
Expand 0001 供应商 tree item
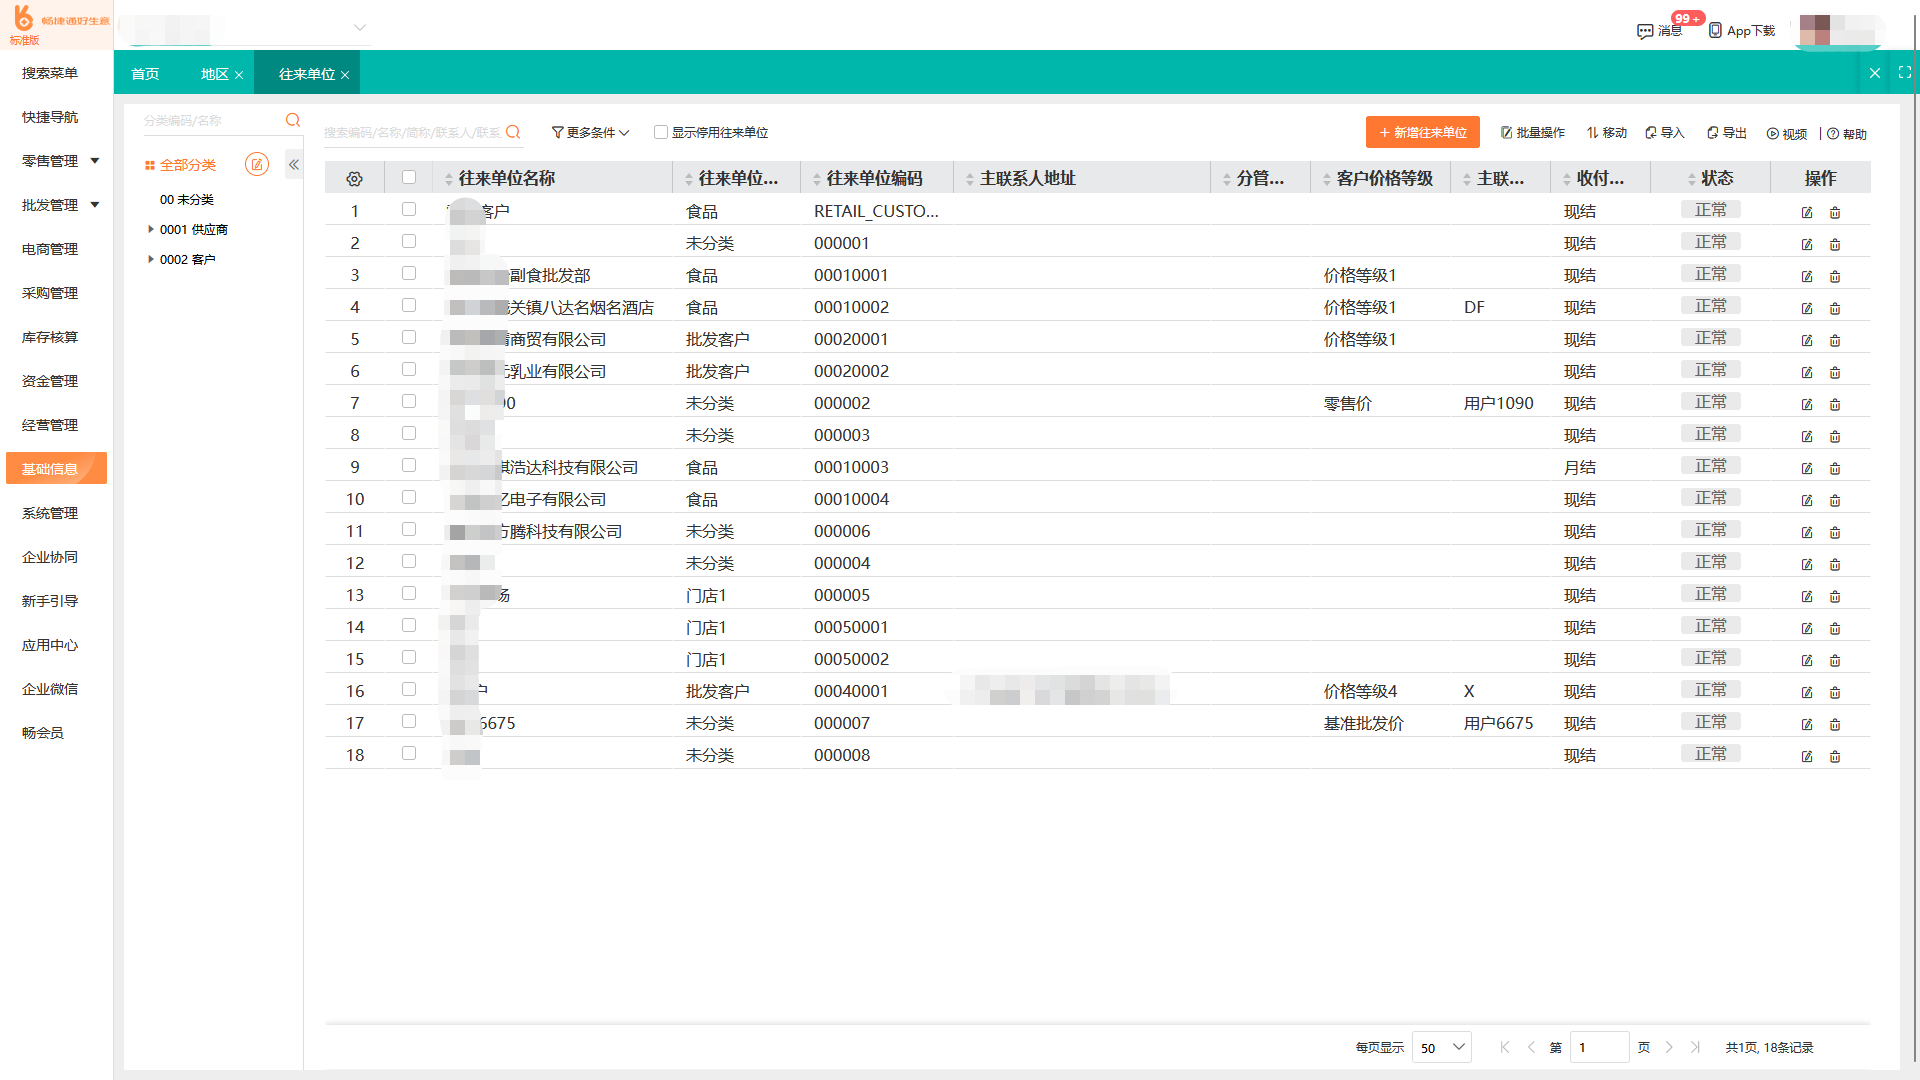[x=150, y=228]
